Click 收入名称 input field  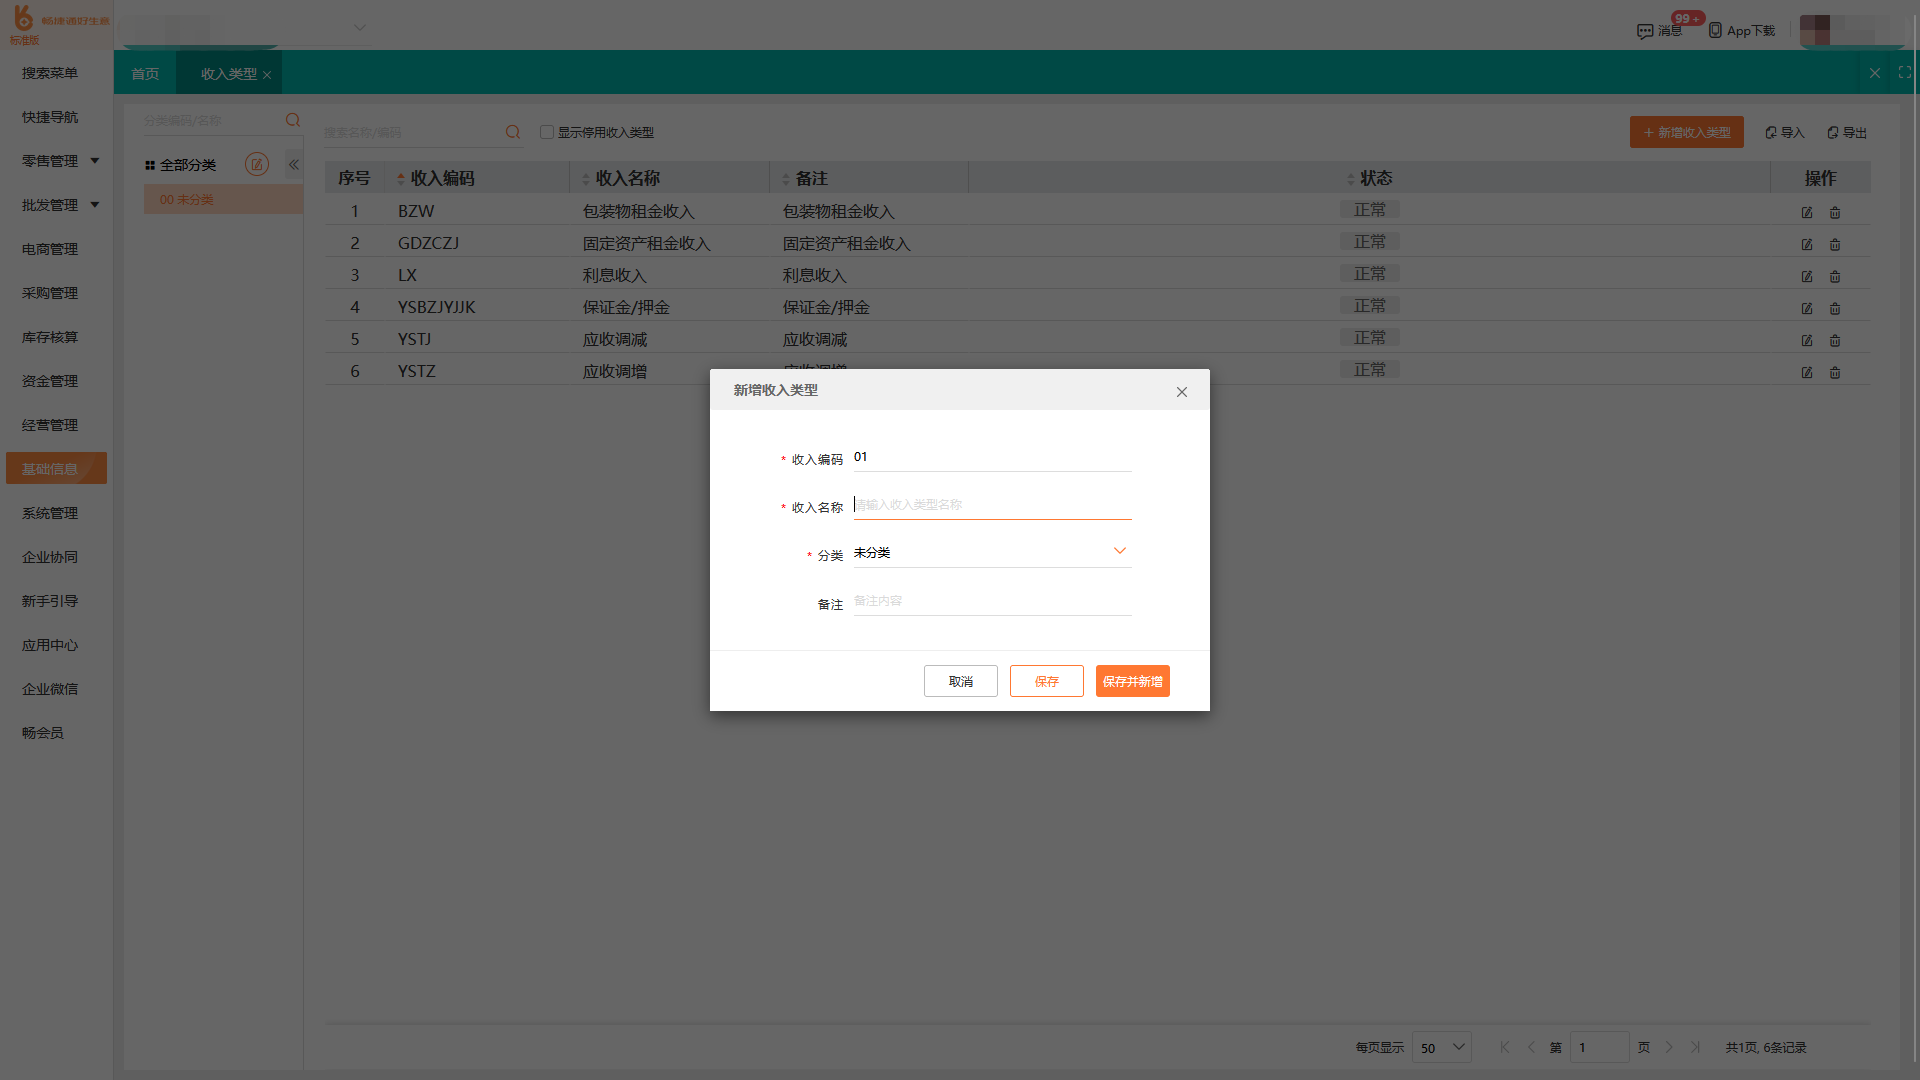click(x=992, y=504)
